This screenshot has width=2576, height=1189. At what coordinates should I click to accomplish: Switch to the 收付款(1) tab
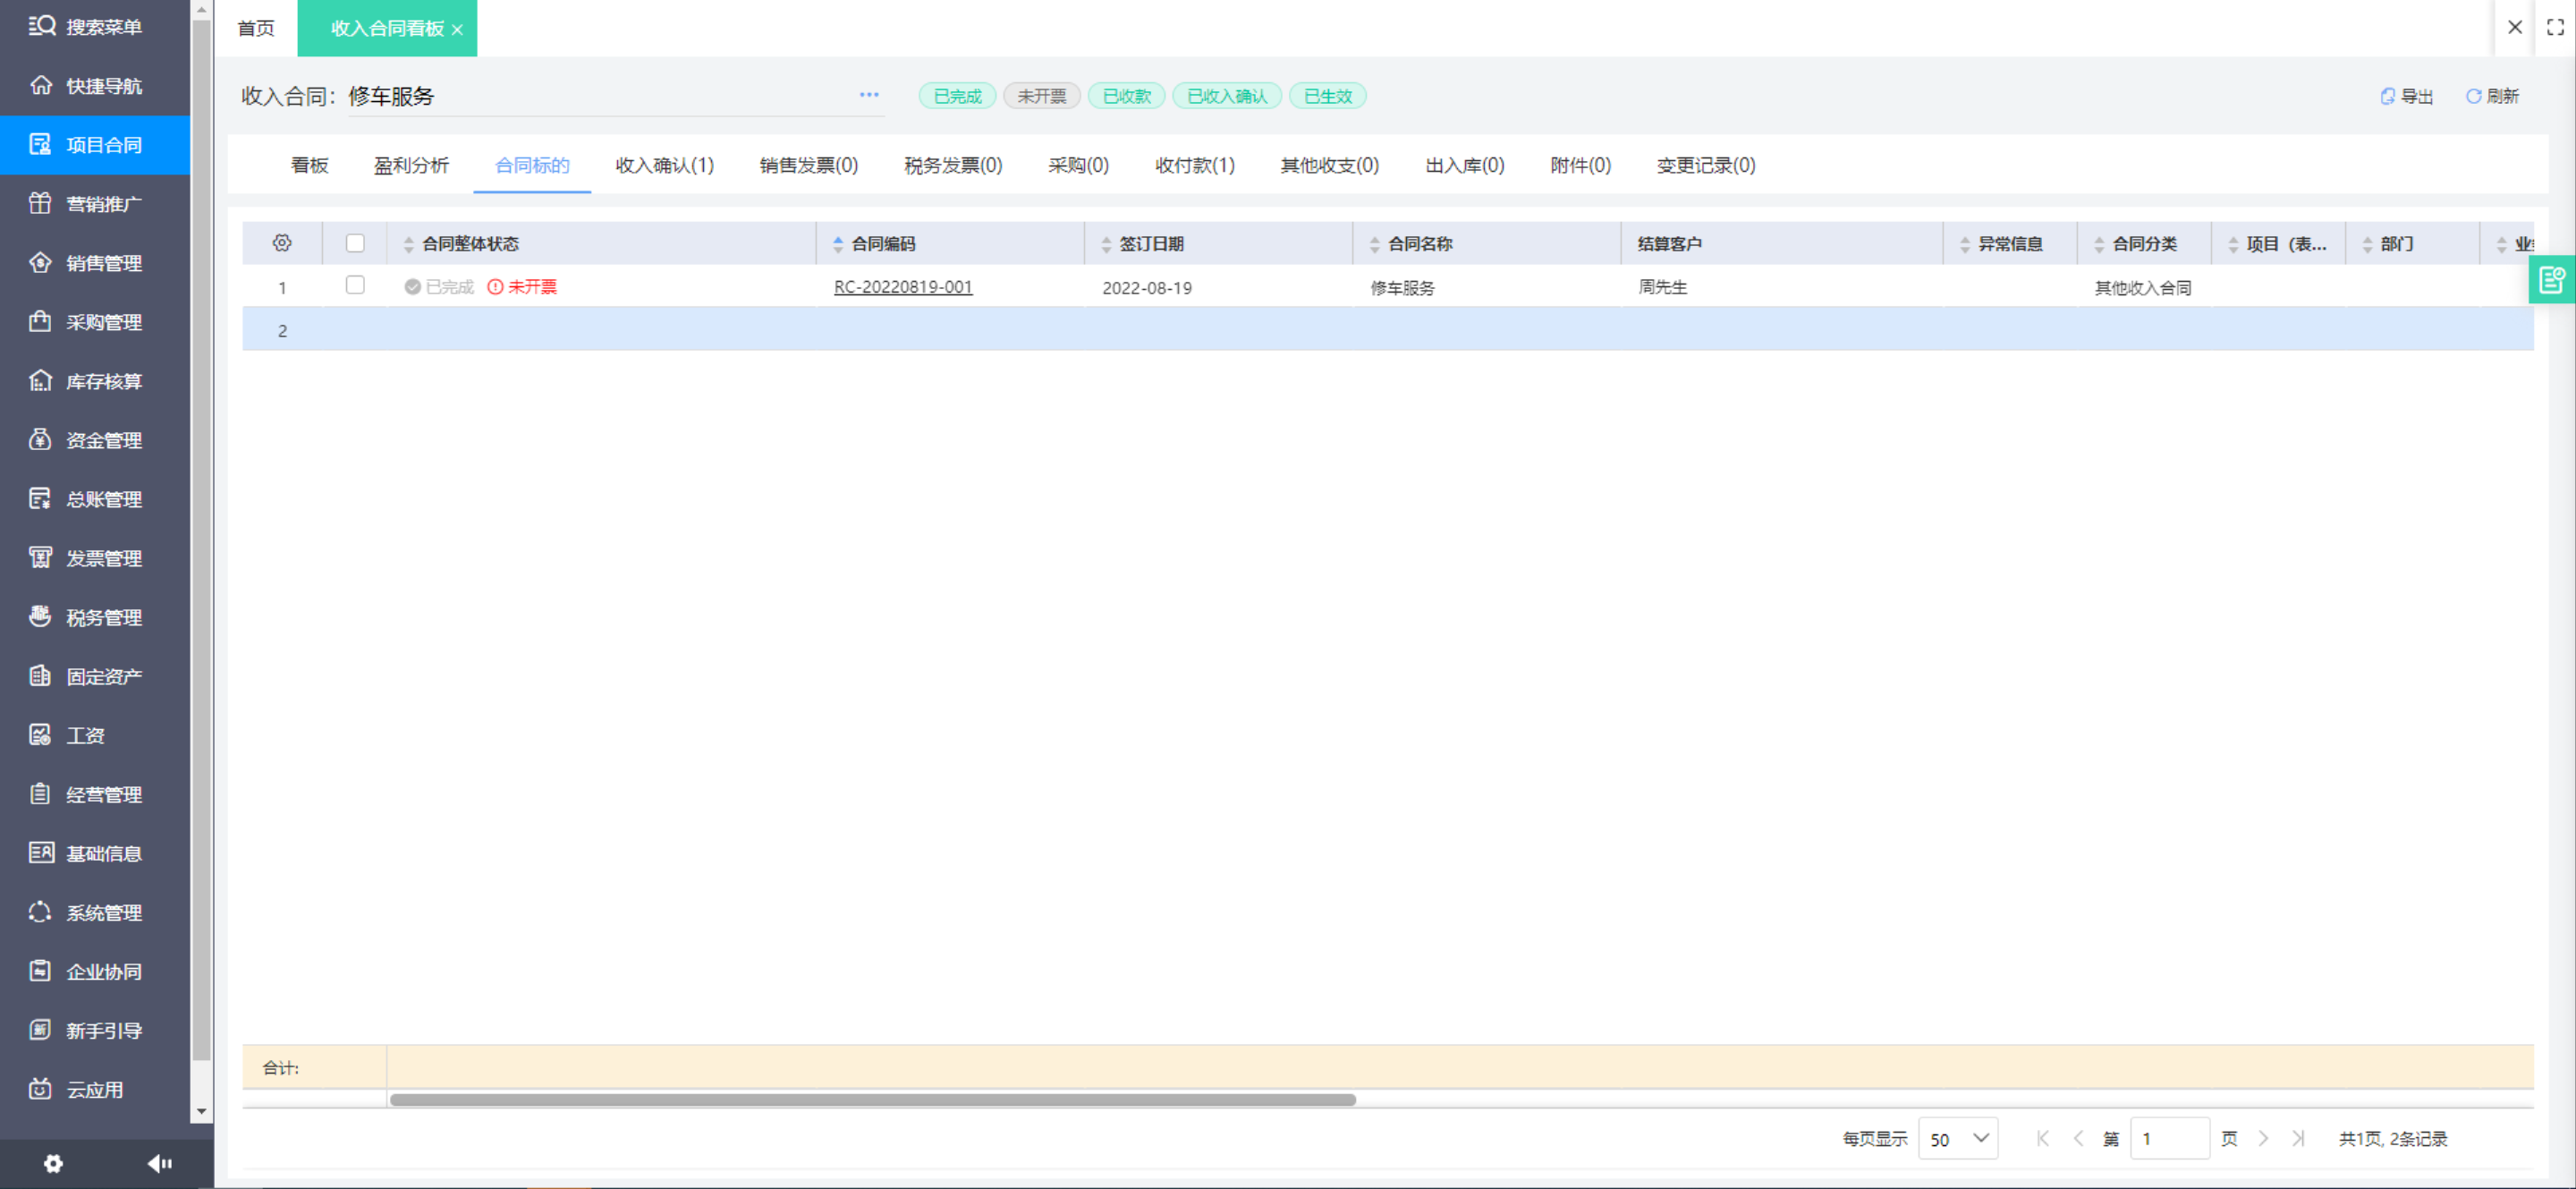click(1194, 165)
